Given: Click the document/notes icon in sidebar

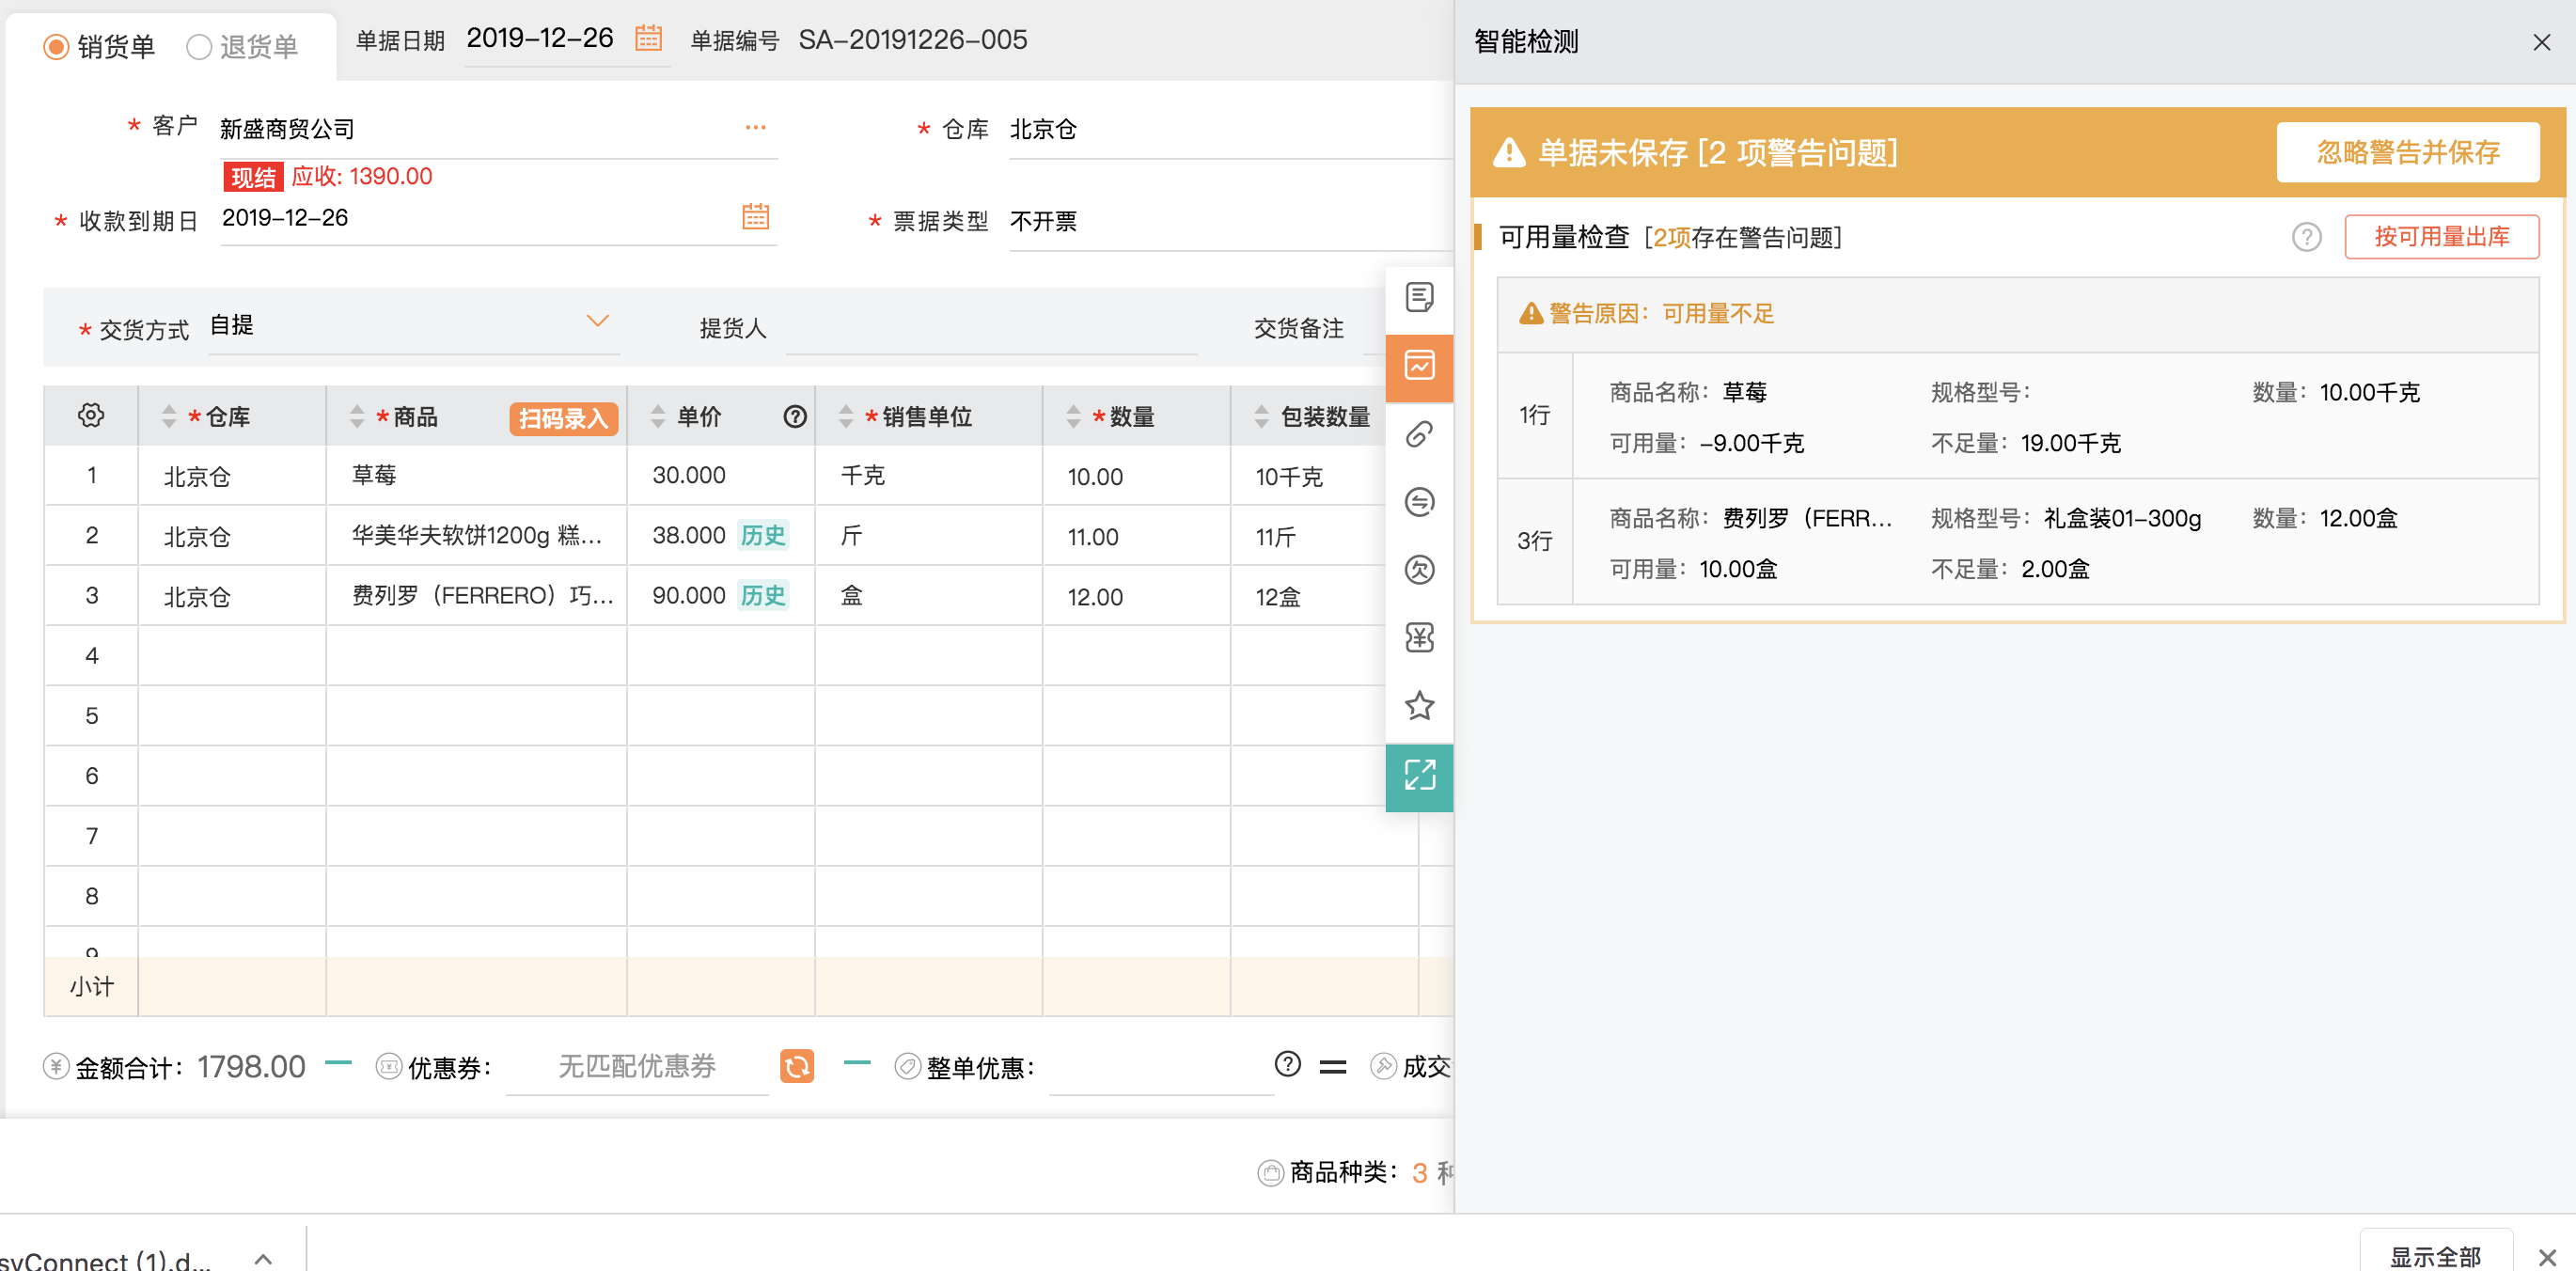Looking at the screenshot, I should coord(1416,295).
